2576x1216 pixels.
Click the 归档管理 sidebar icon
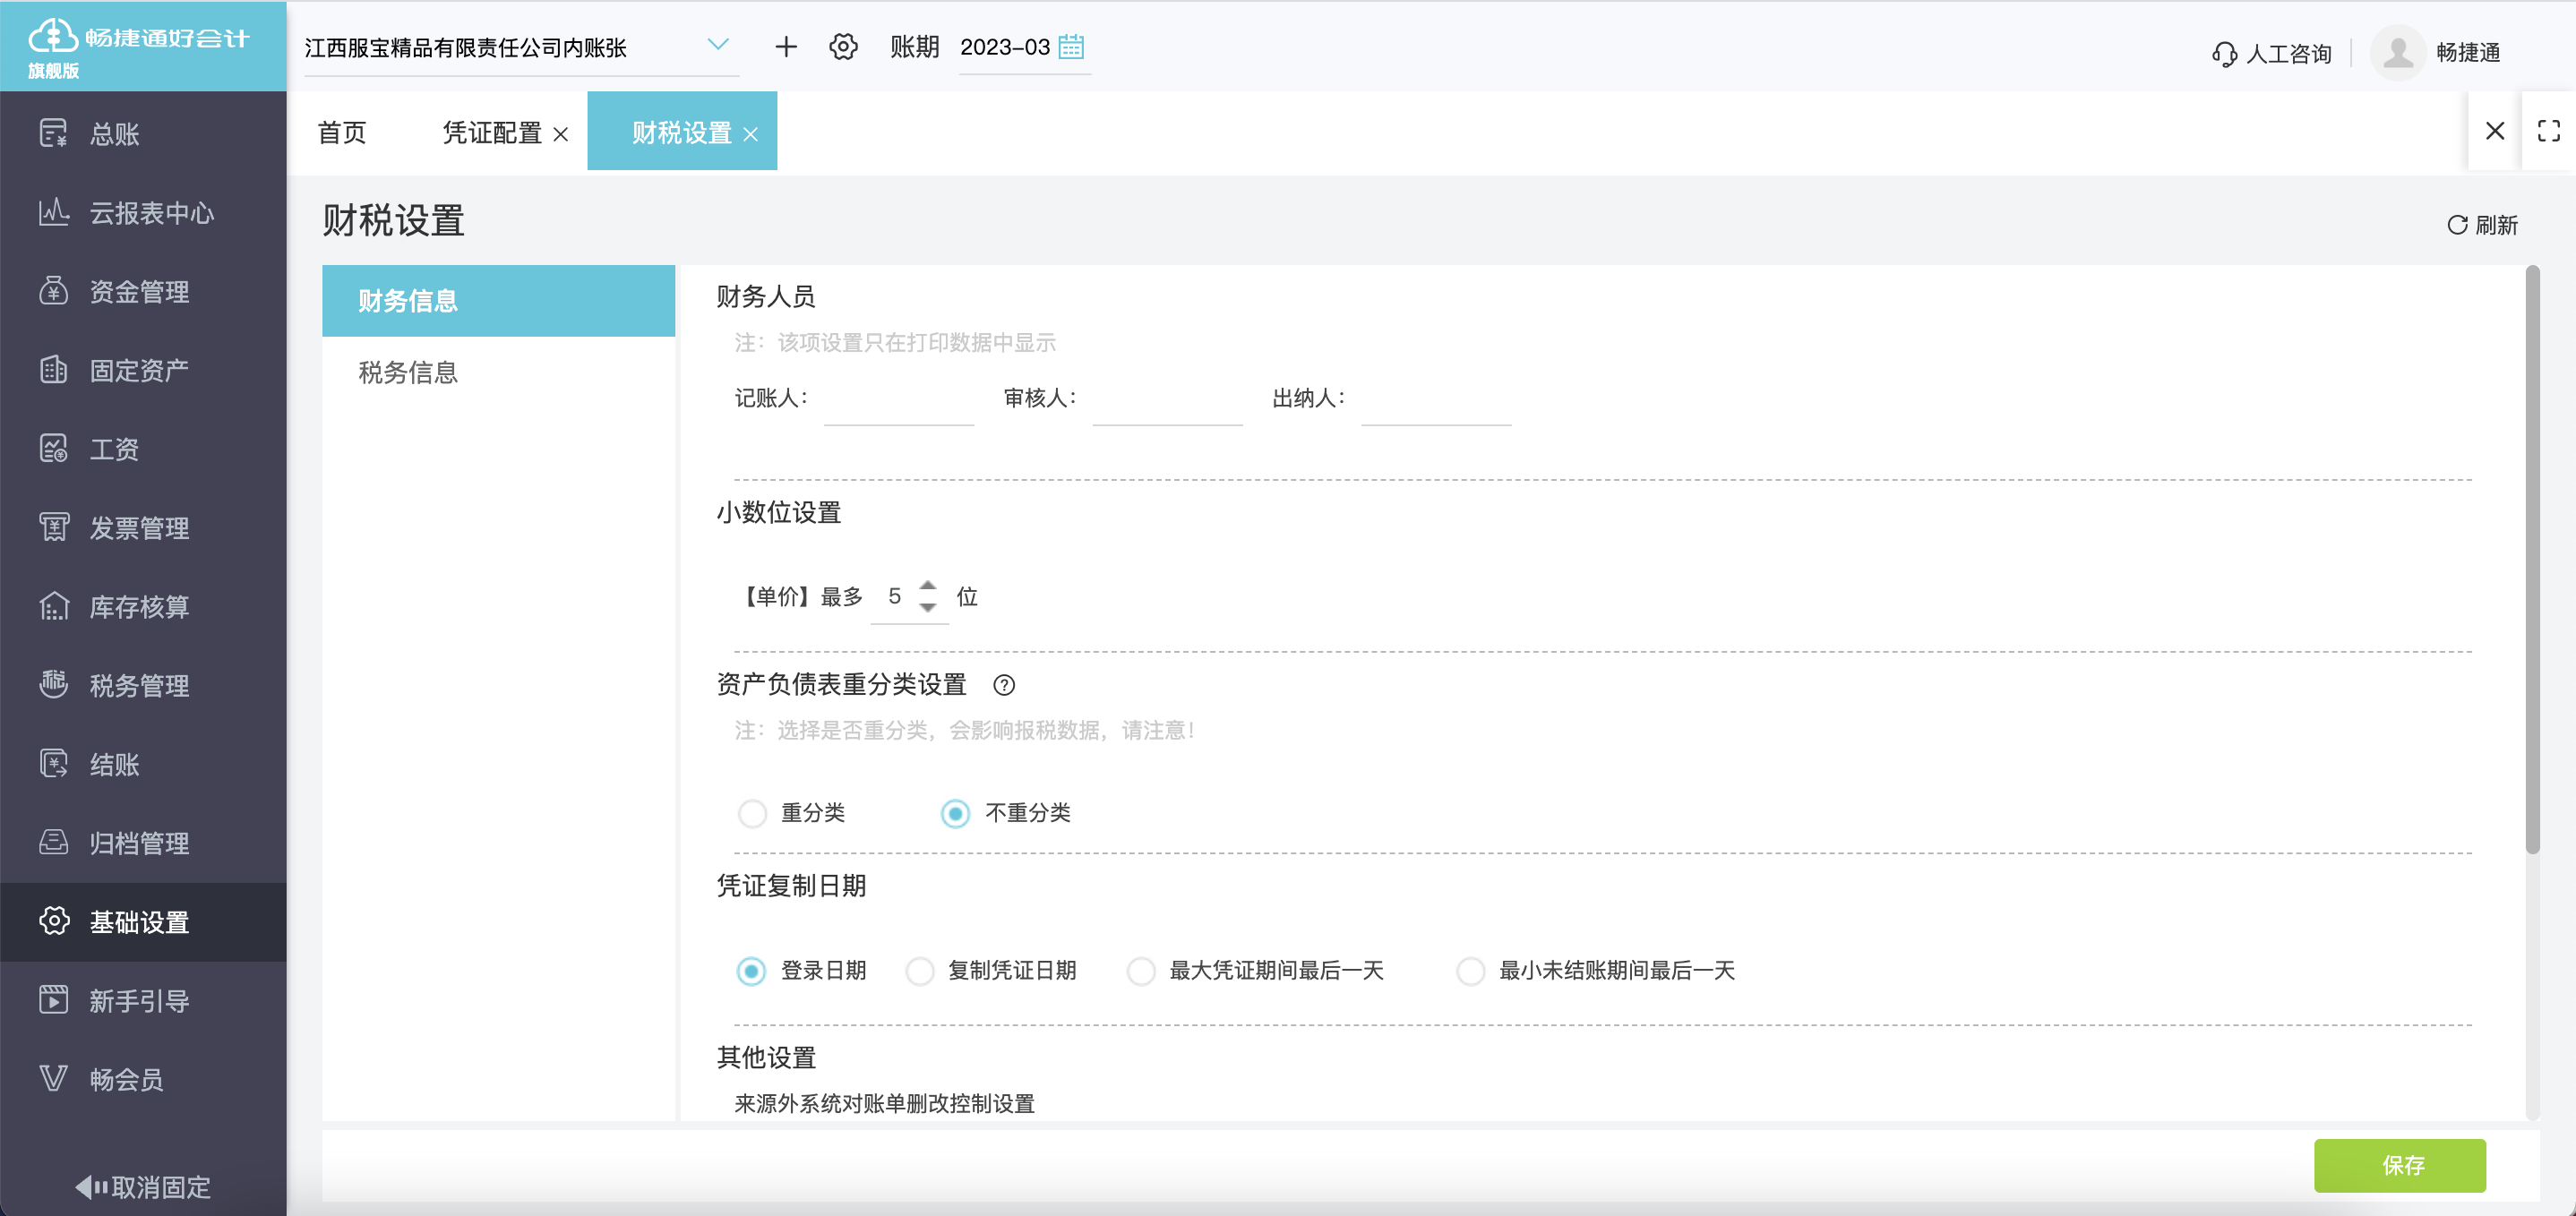(49, 842)
